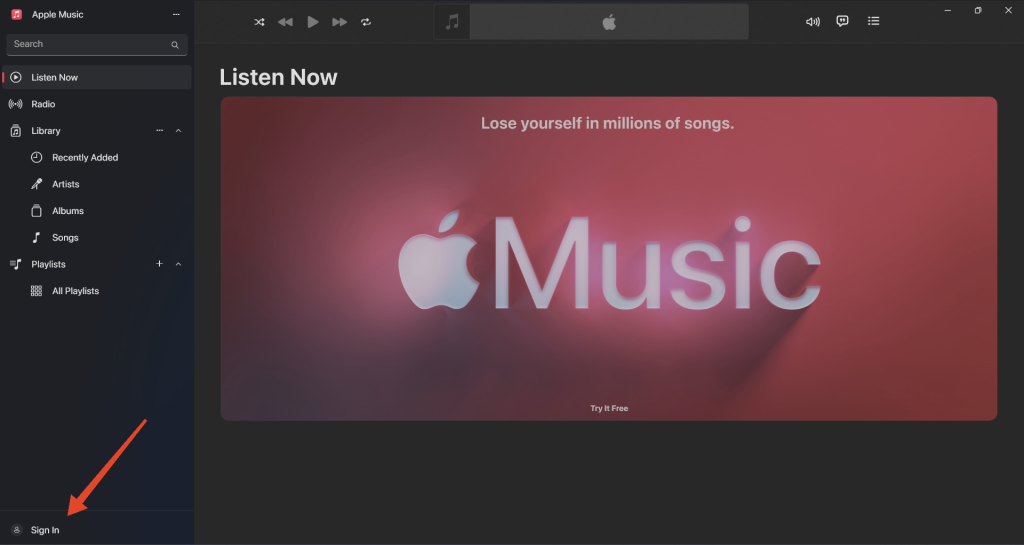Click the Songs music note icon
This screenshot has height=545, width=1024.
(37, 238)
